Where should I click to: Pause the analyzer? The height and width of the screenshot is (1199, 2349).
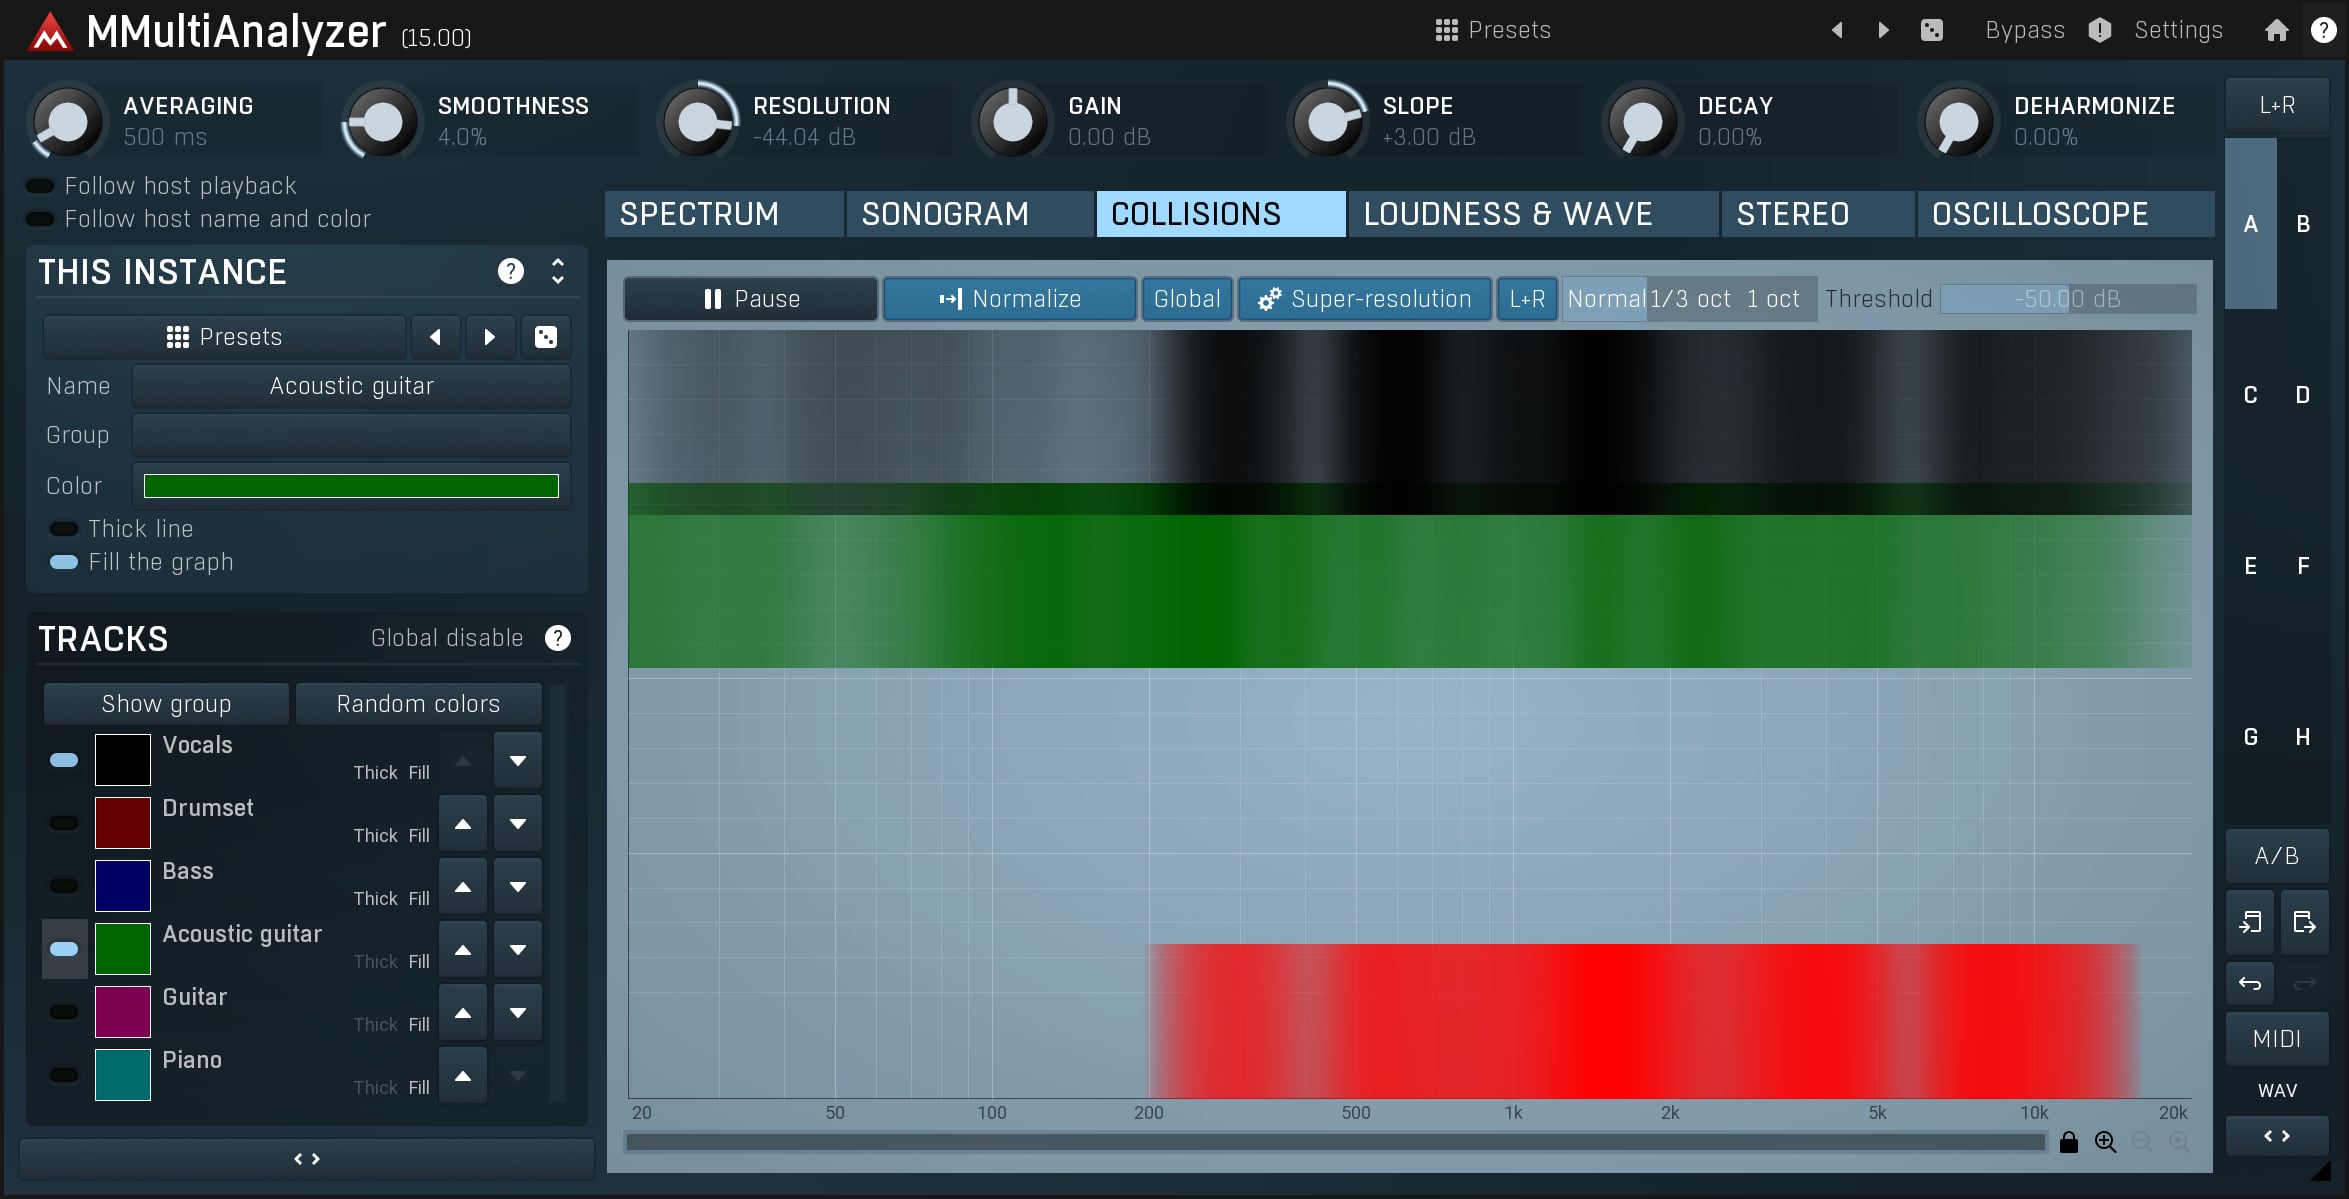tap(750, 298)
